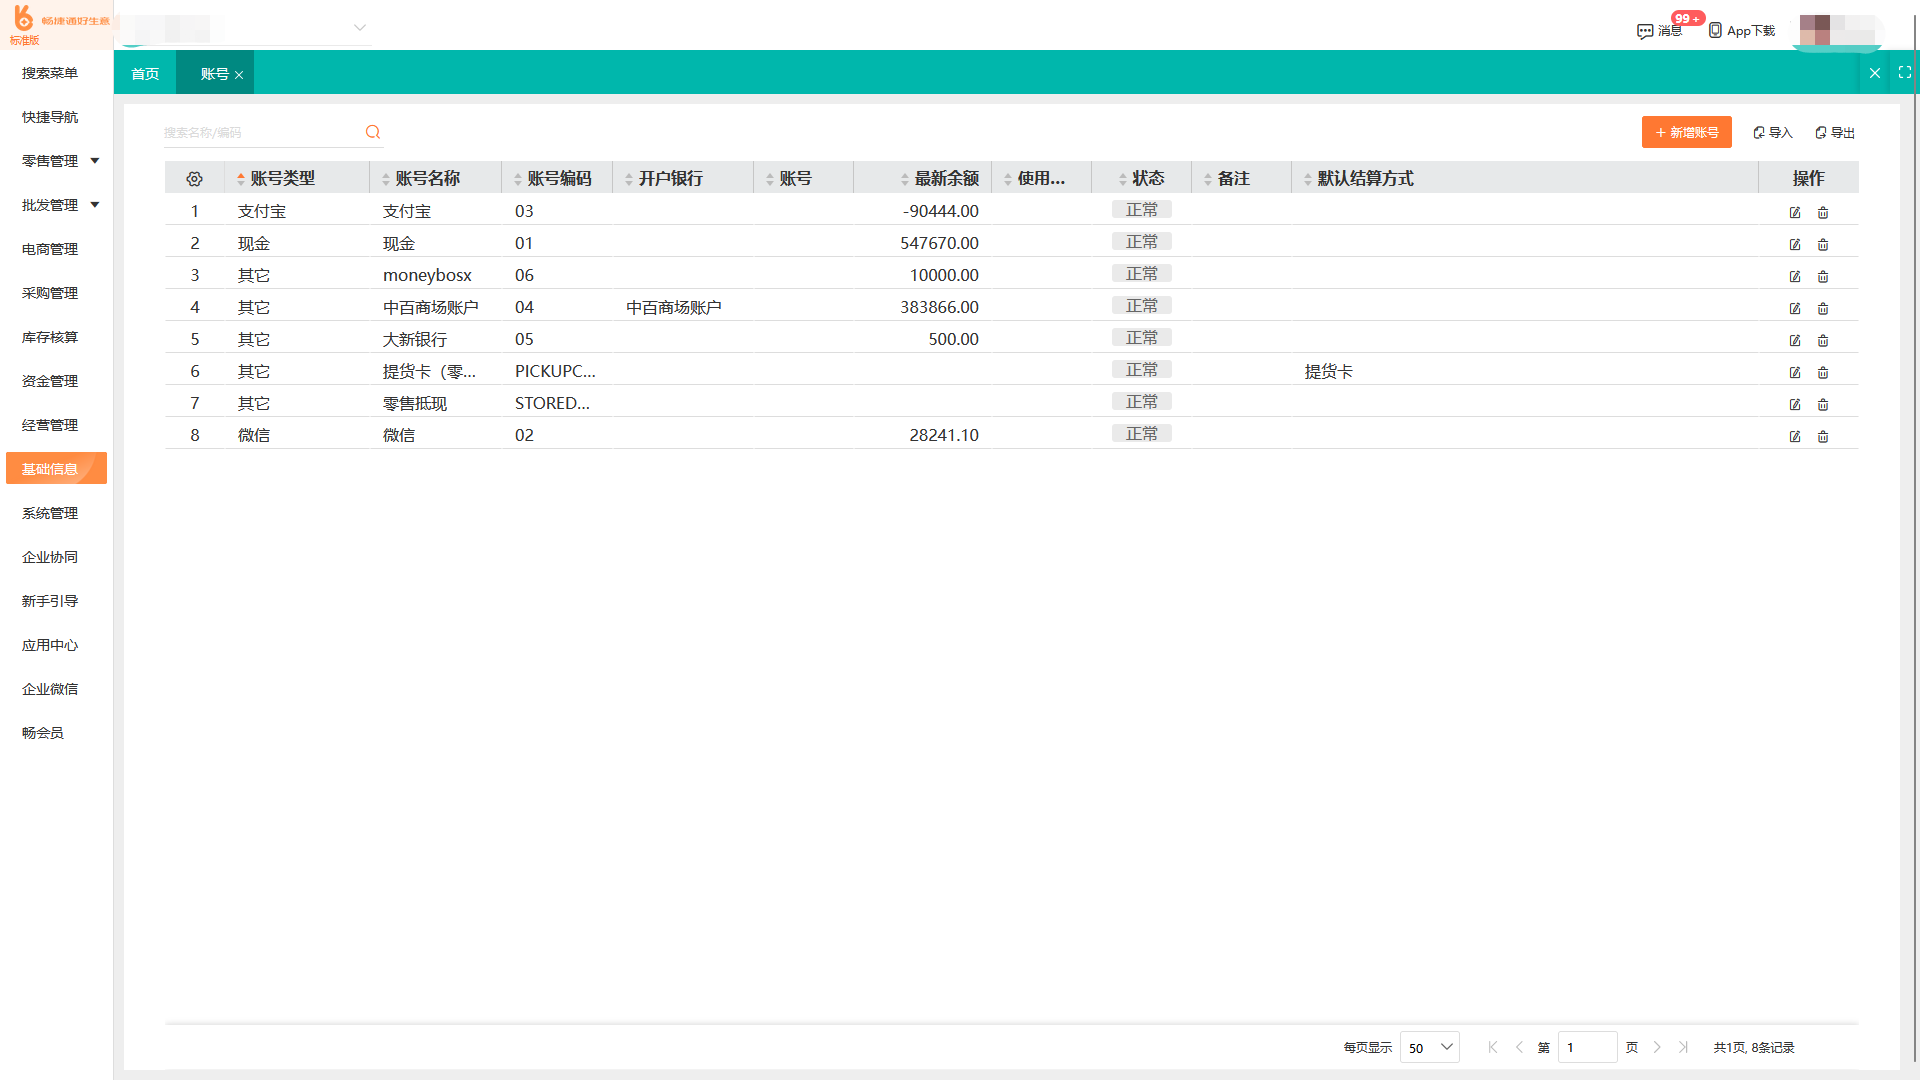Click the delete icon for 现金 account
Viewport: 1920px width, 1080px height.
[1824, 243]
